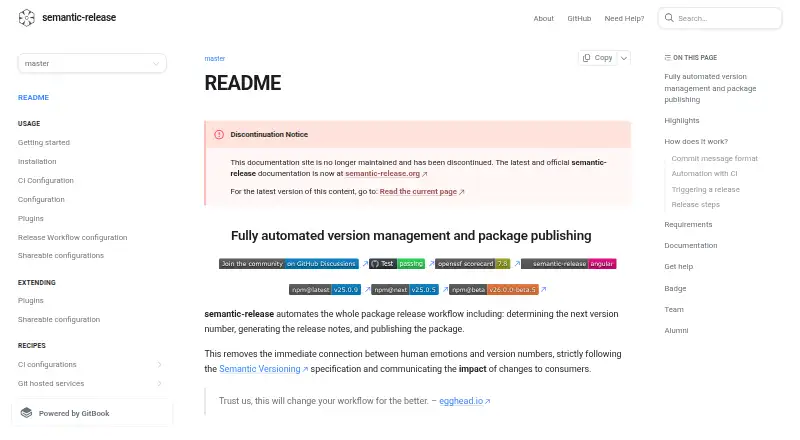Jump to Badge section
The image size is (800, 440).
675,288
